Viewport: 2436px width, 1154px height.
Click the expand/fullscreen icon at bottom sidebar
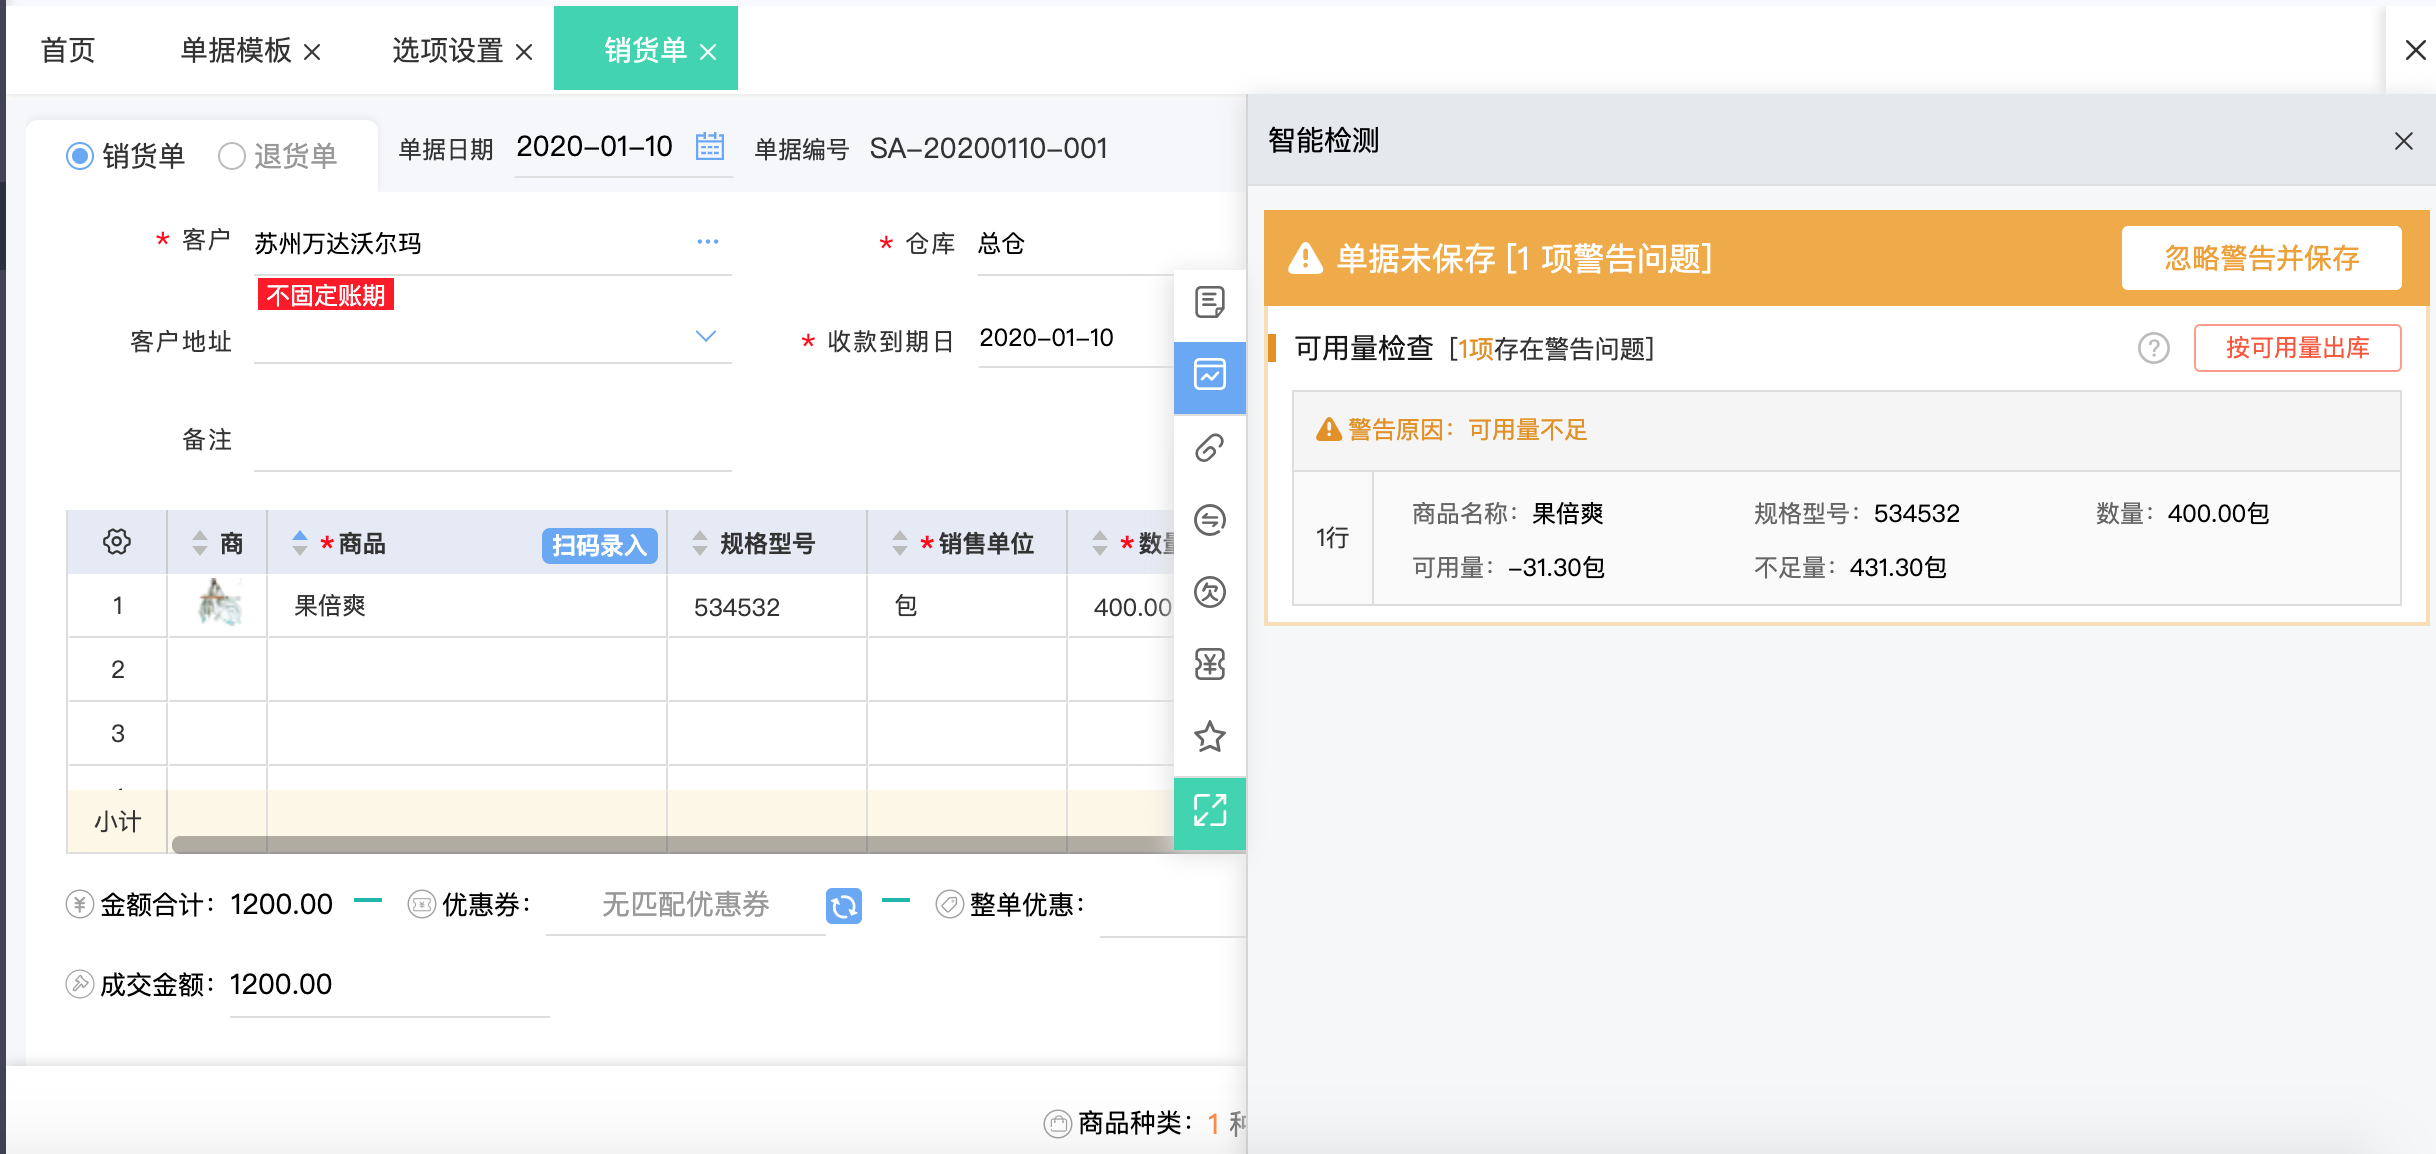(x=1210, y=809)
